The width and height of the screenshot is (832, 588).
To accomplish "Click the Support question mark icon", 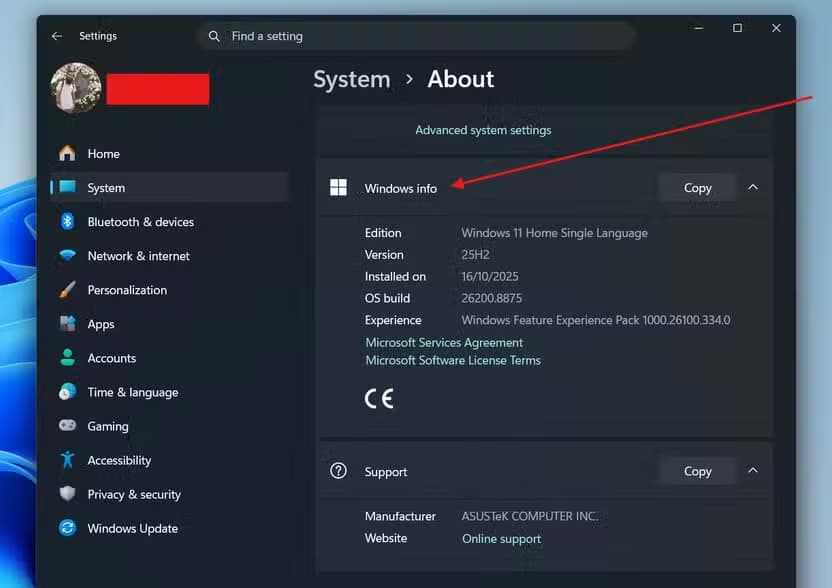I will (338, 471).
